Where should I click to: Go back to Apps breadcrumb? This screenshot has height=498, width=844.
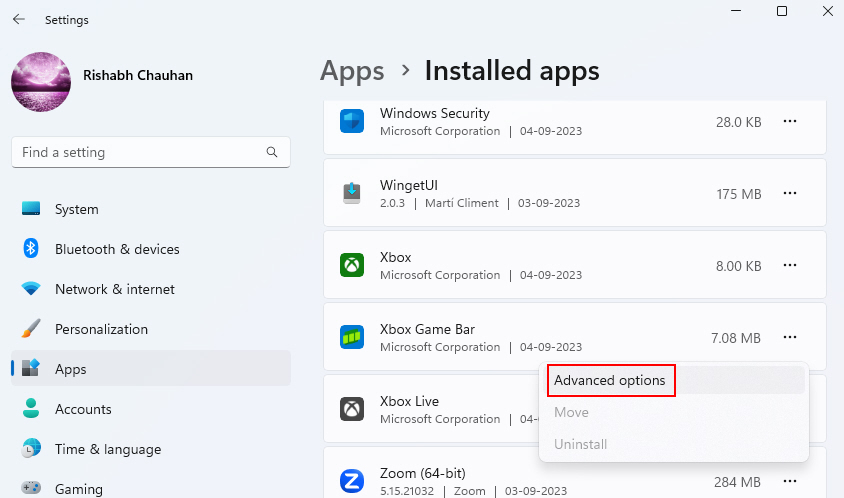coord(352,71)
